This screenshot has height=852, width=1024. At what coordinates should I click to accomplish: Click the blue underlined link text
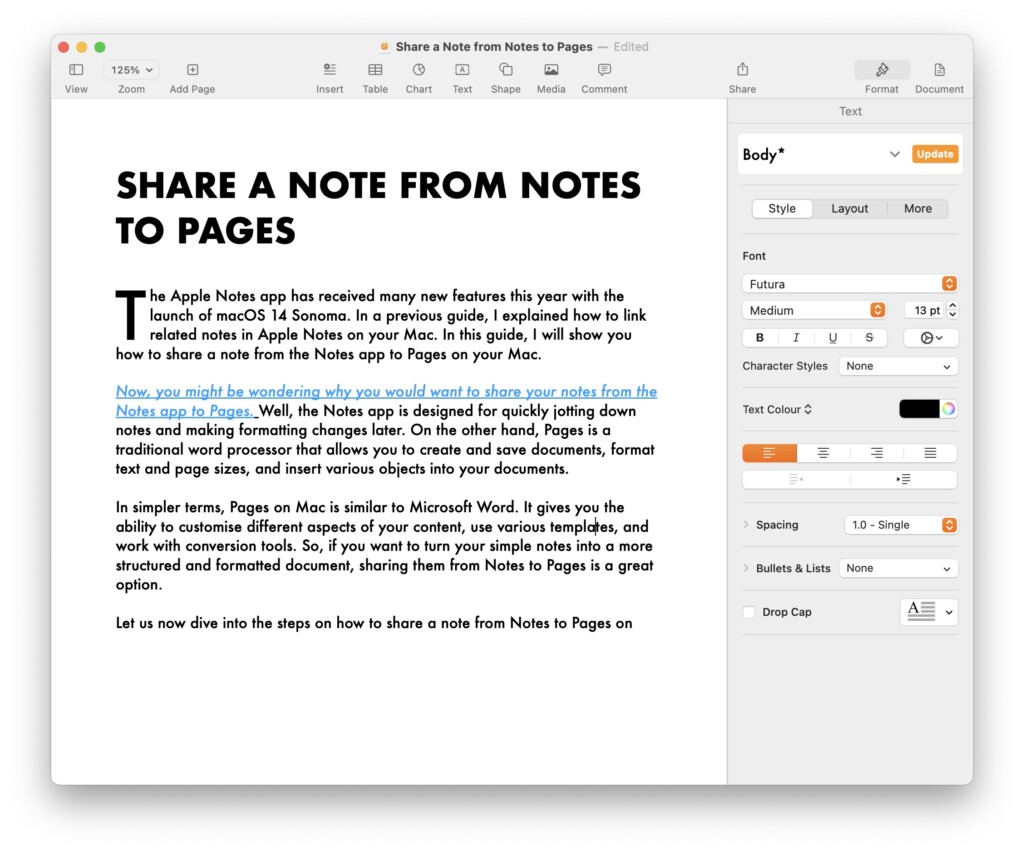coord(386,401)
